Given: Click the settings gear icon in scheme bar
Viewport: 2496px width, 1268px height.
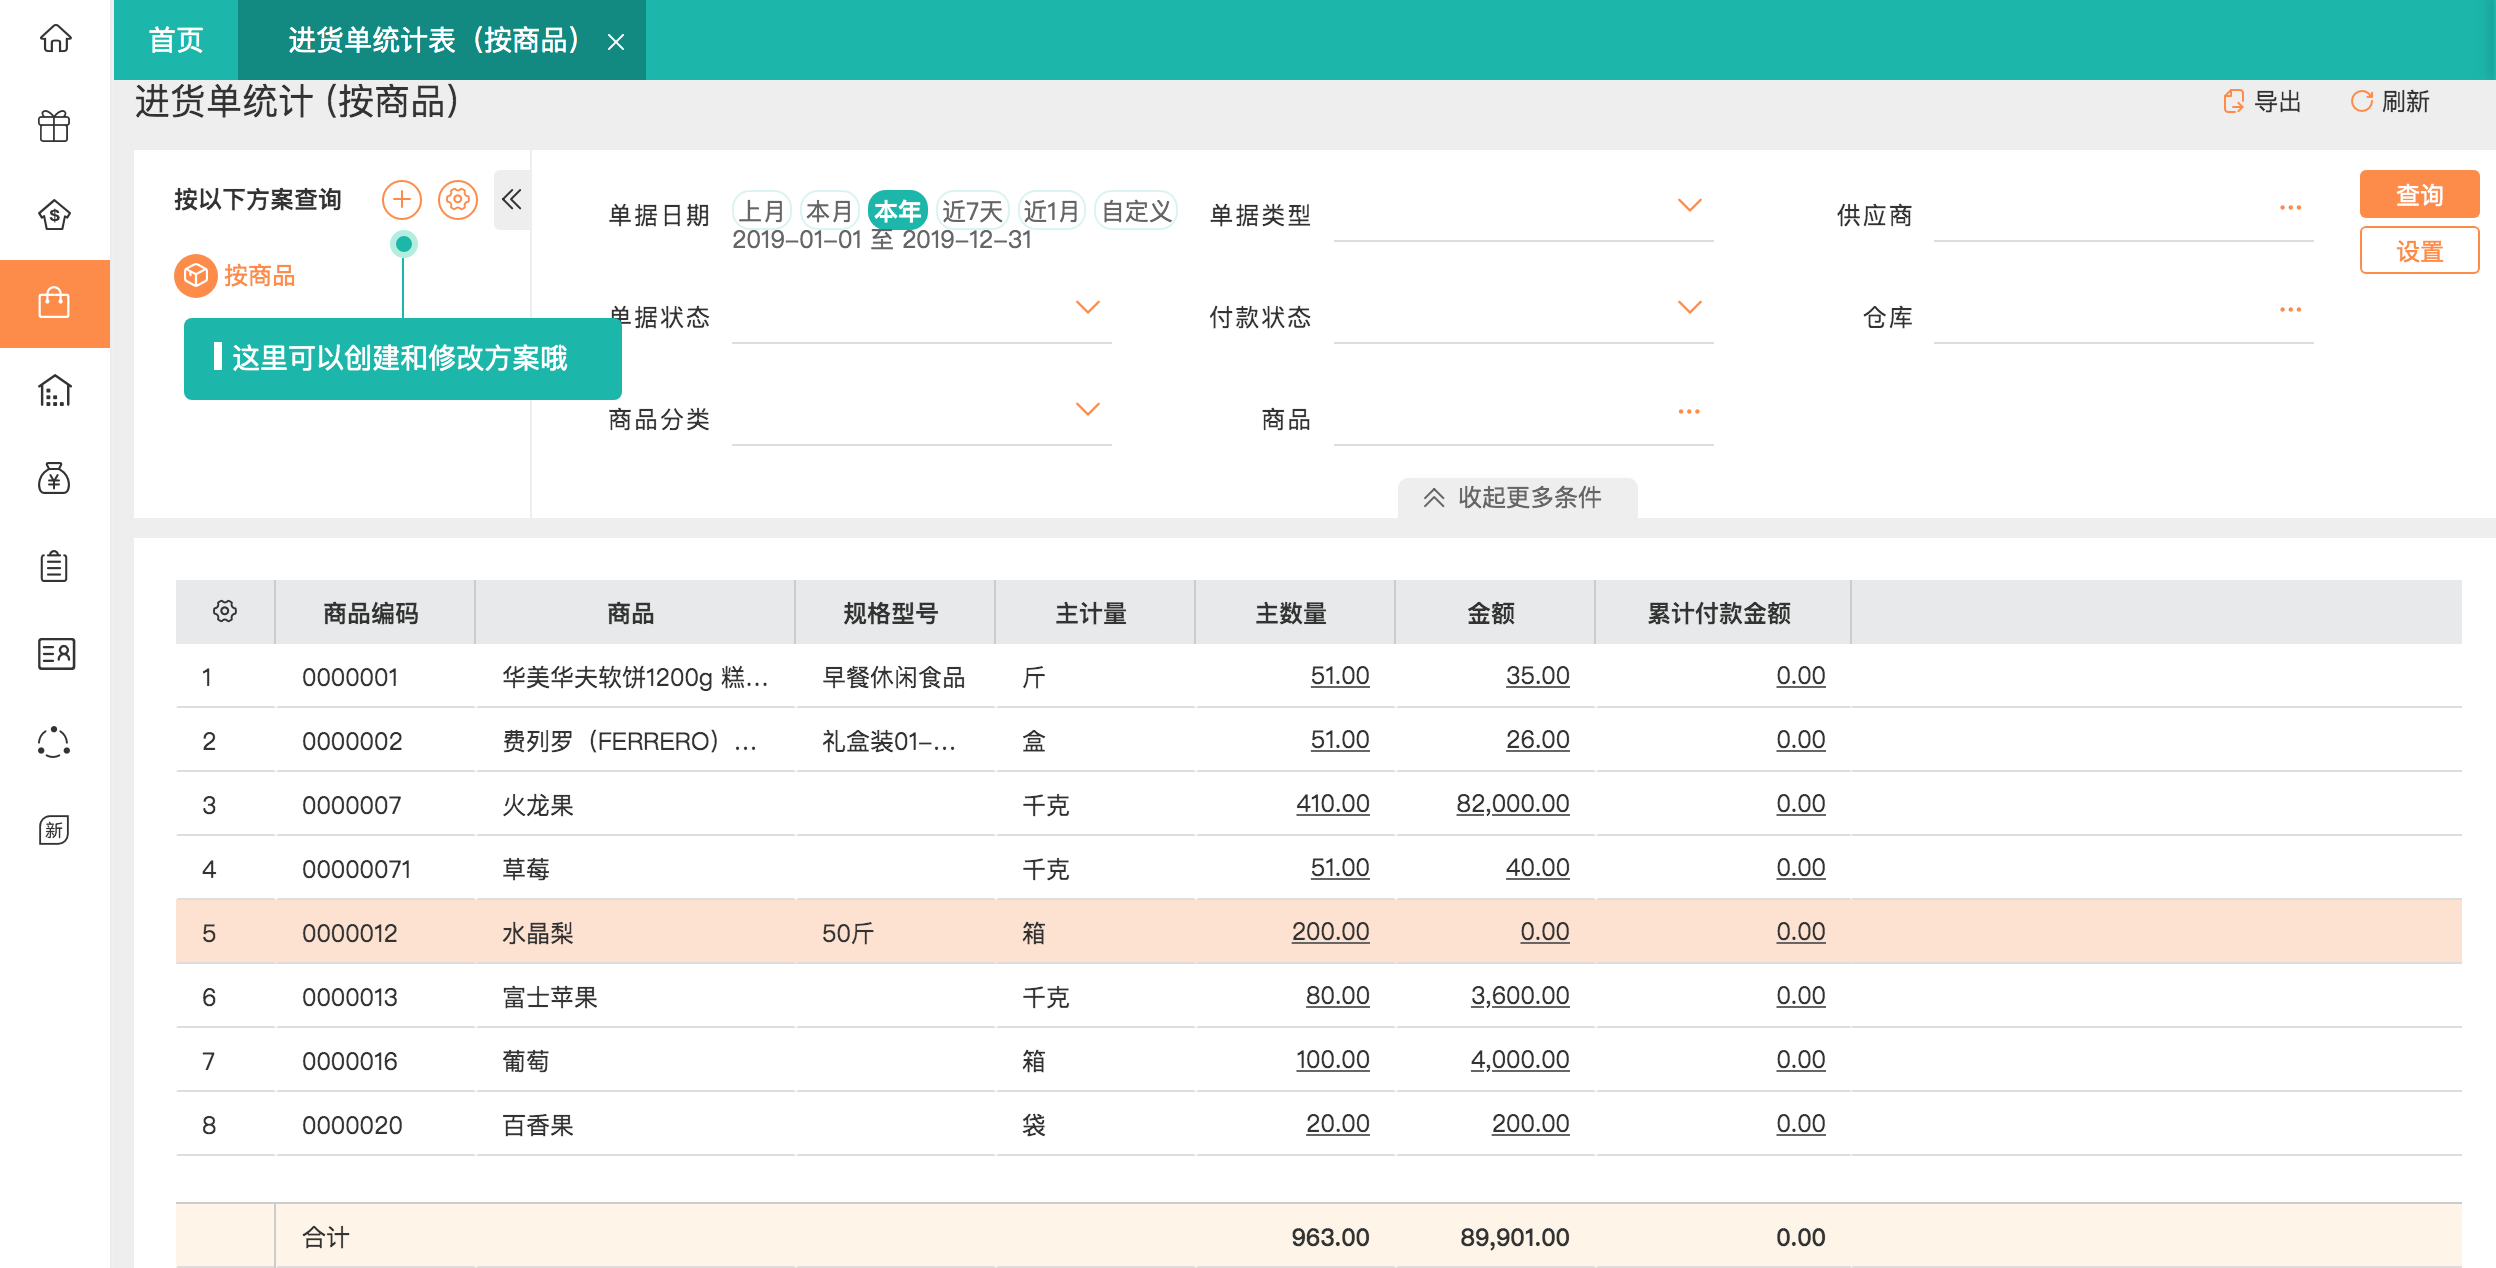Looking at the screenshot, I should [457, 196].
